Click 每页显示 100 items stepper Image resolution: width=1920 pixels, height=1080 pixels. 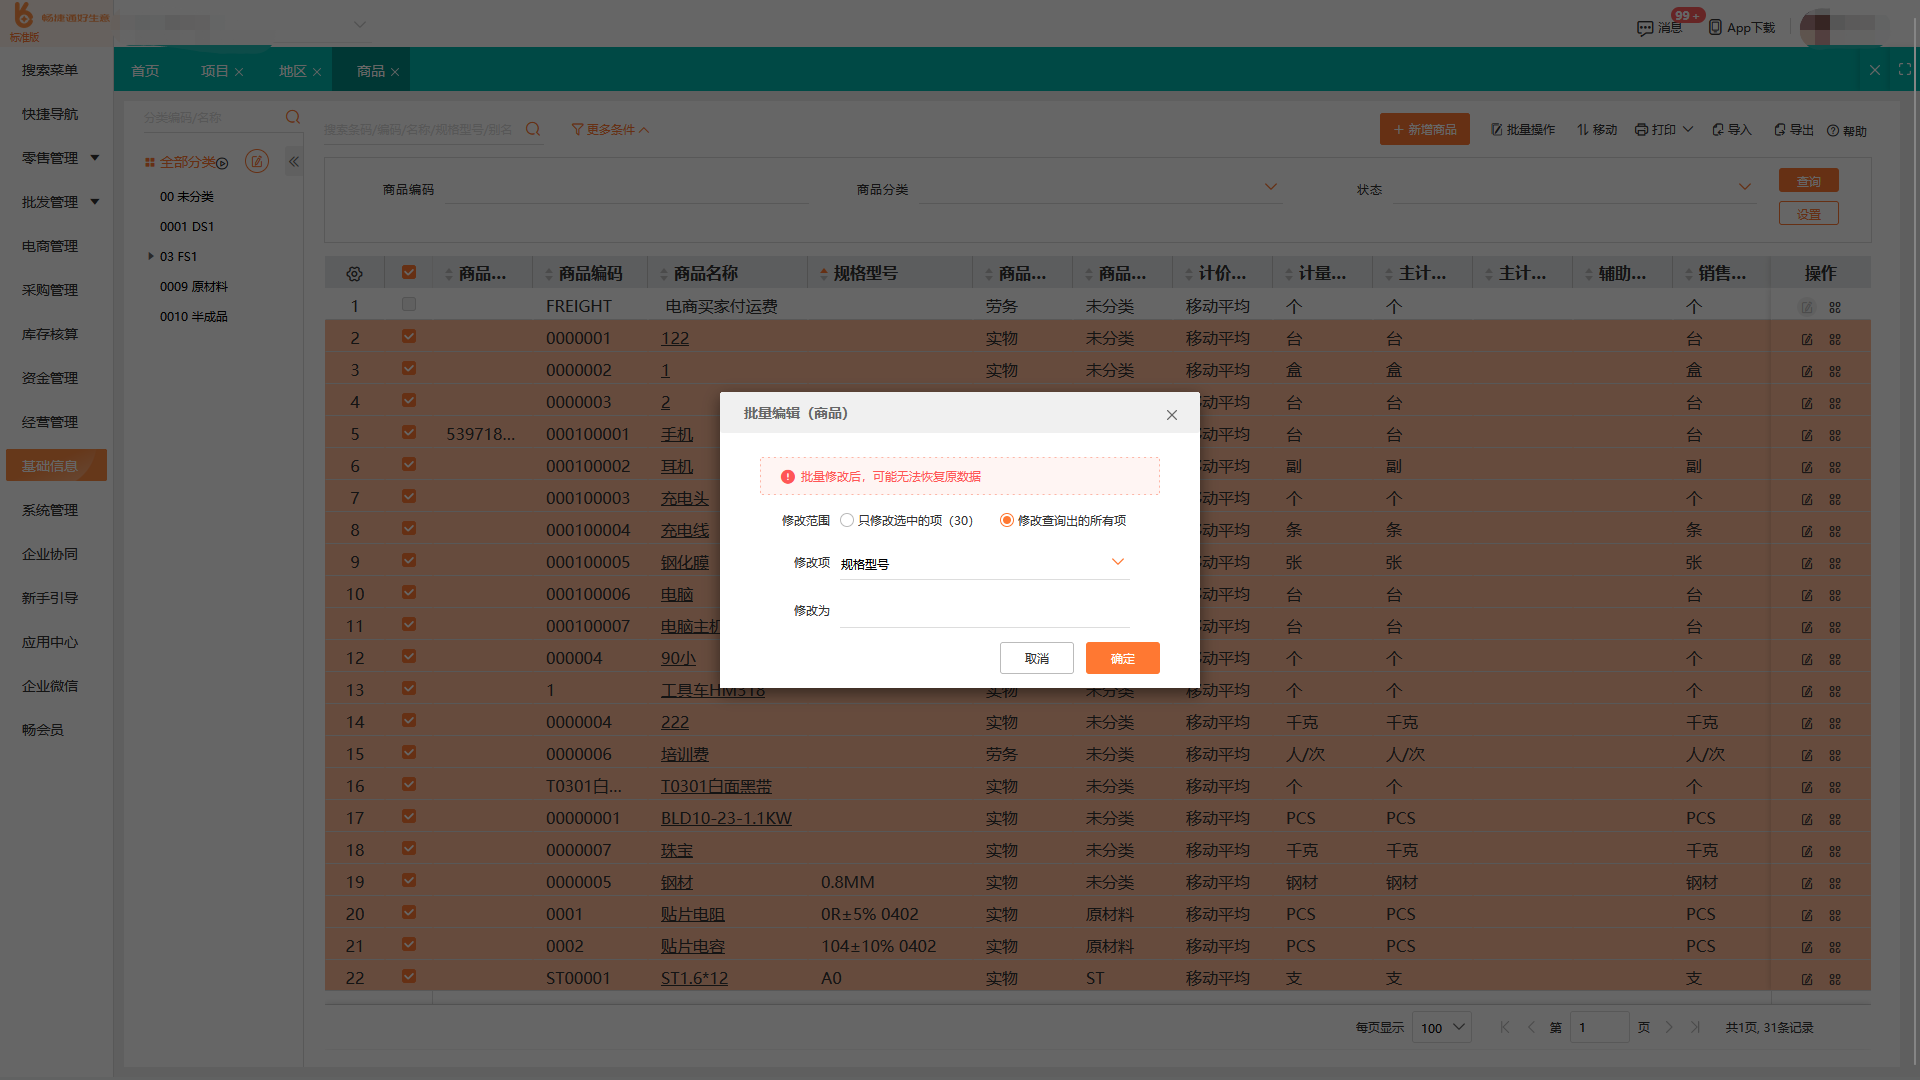pyautogui.click(x=1439, y=1026)
